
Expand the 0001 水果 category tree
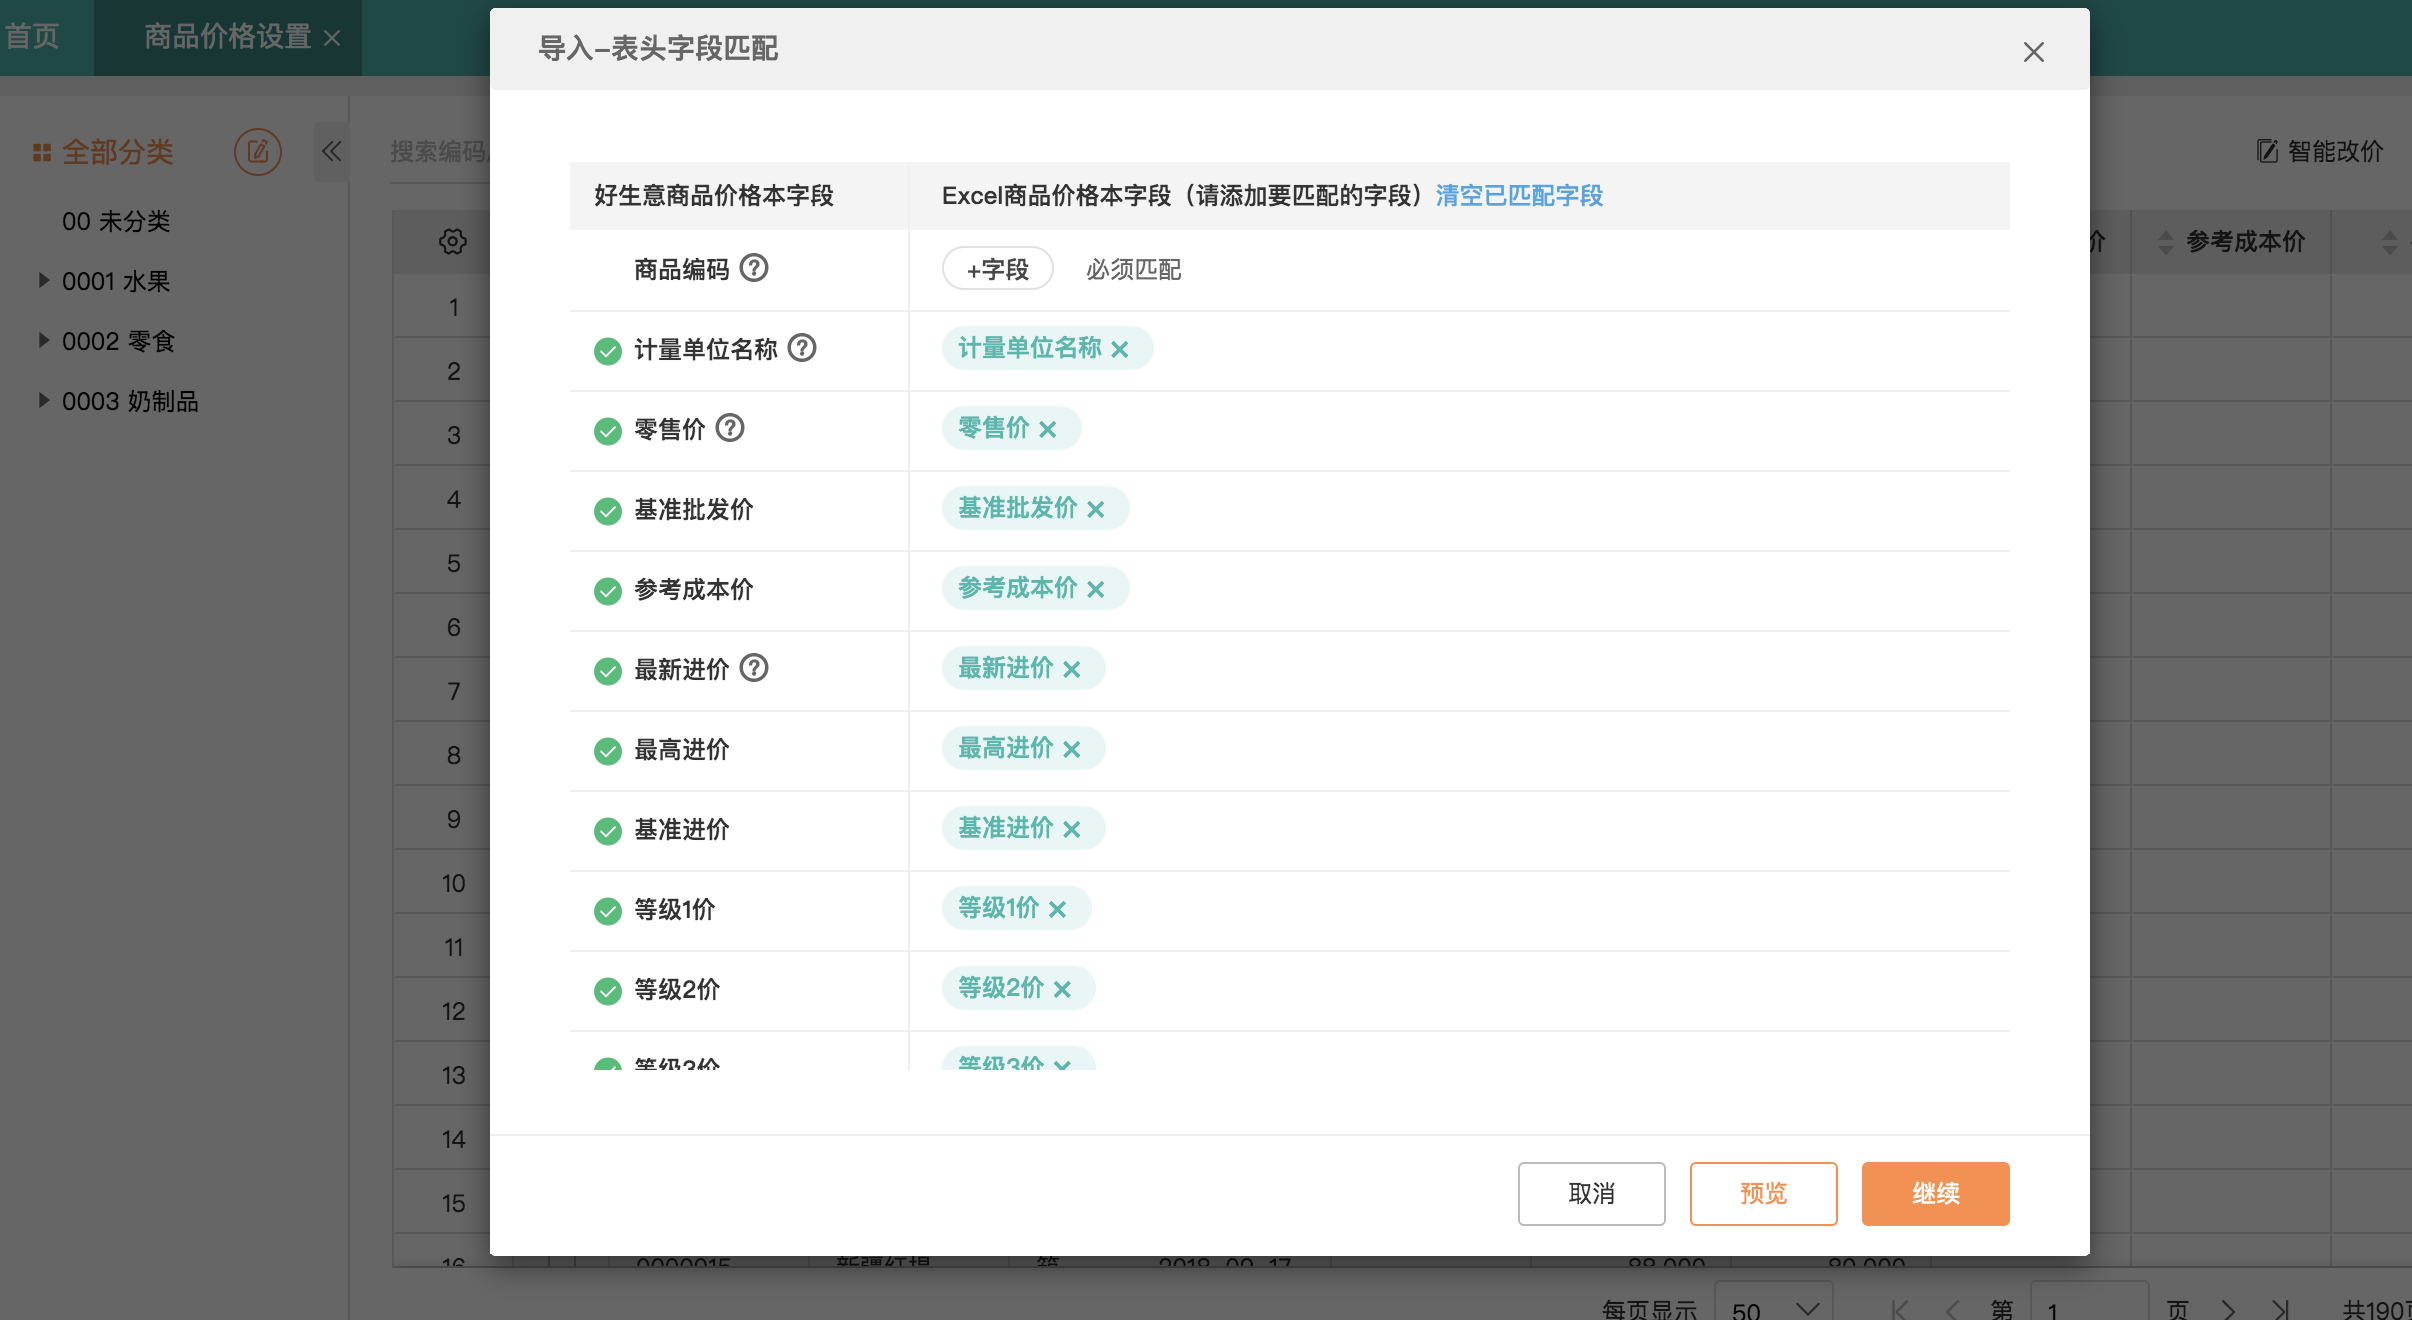(44, 280)
